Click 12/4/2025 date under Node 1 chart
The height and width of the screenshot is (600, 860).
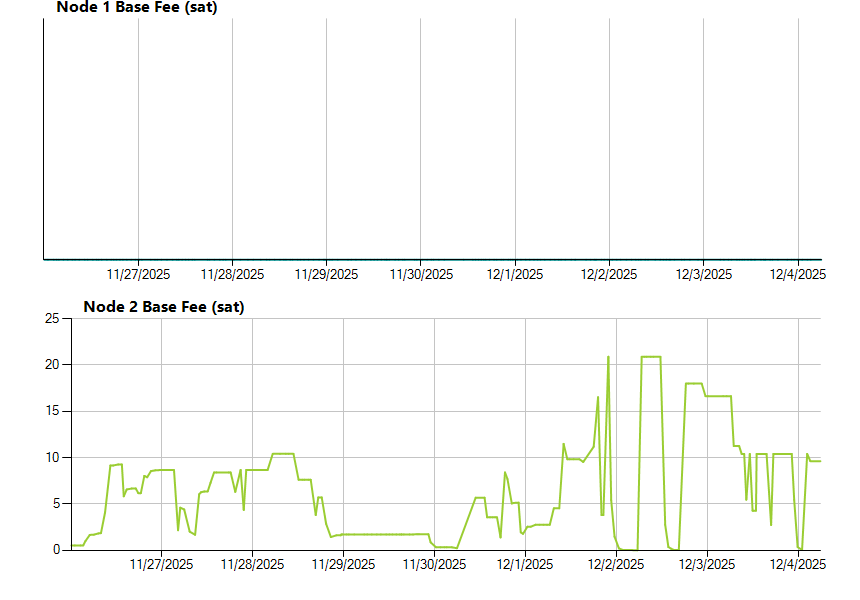797,274
